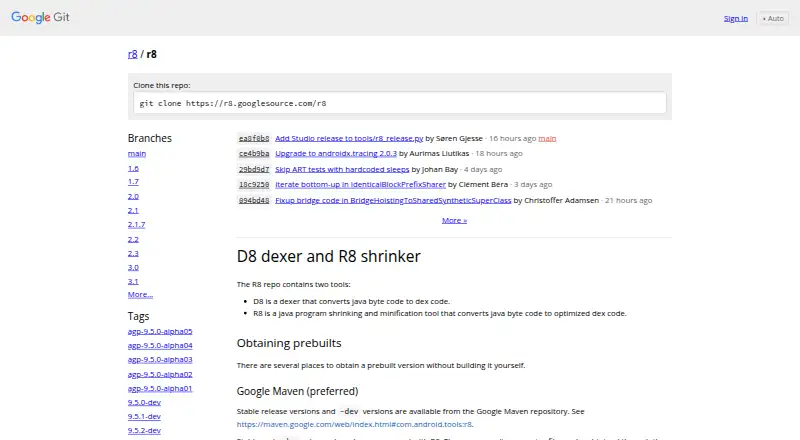Open tag agp-9.5.0-alpha02

[x=160, y=374]
